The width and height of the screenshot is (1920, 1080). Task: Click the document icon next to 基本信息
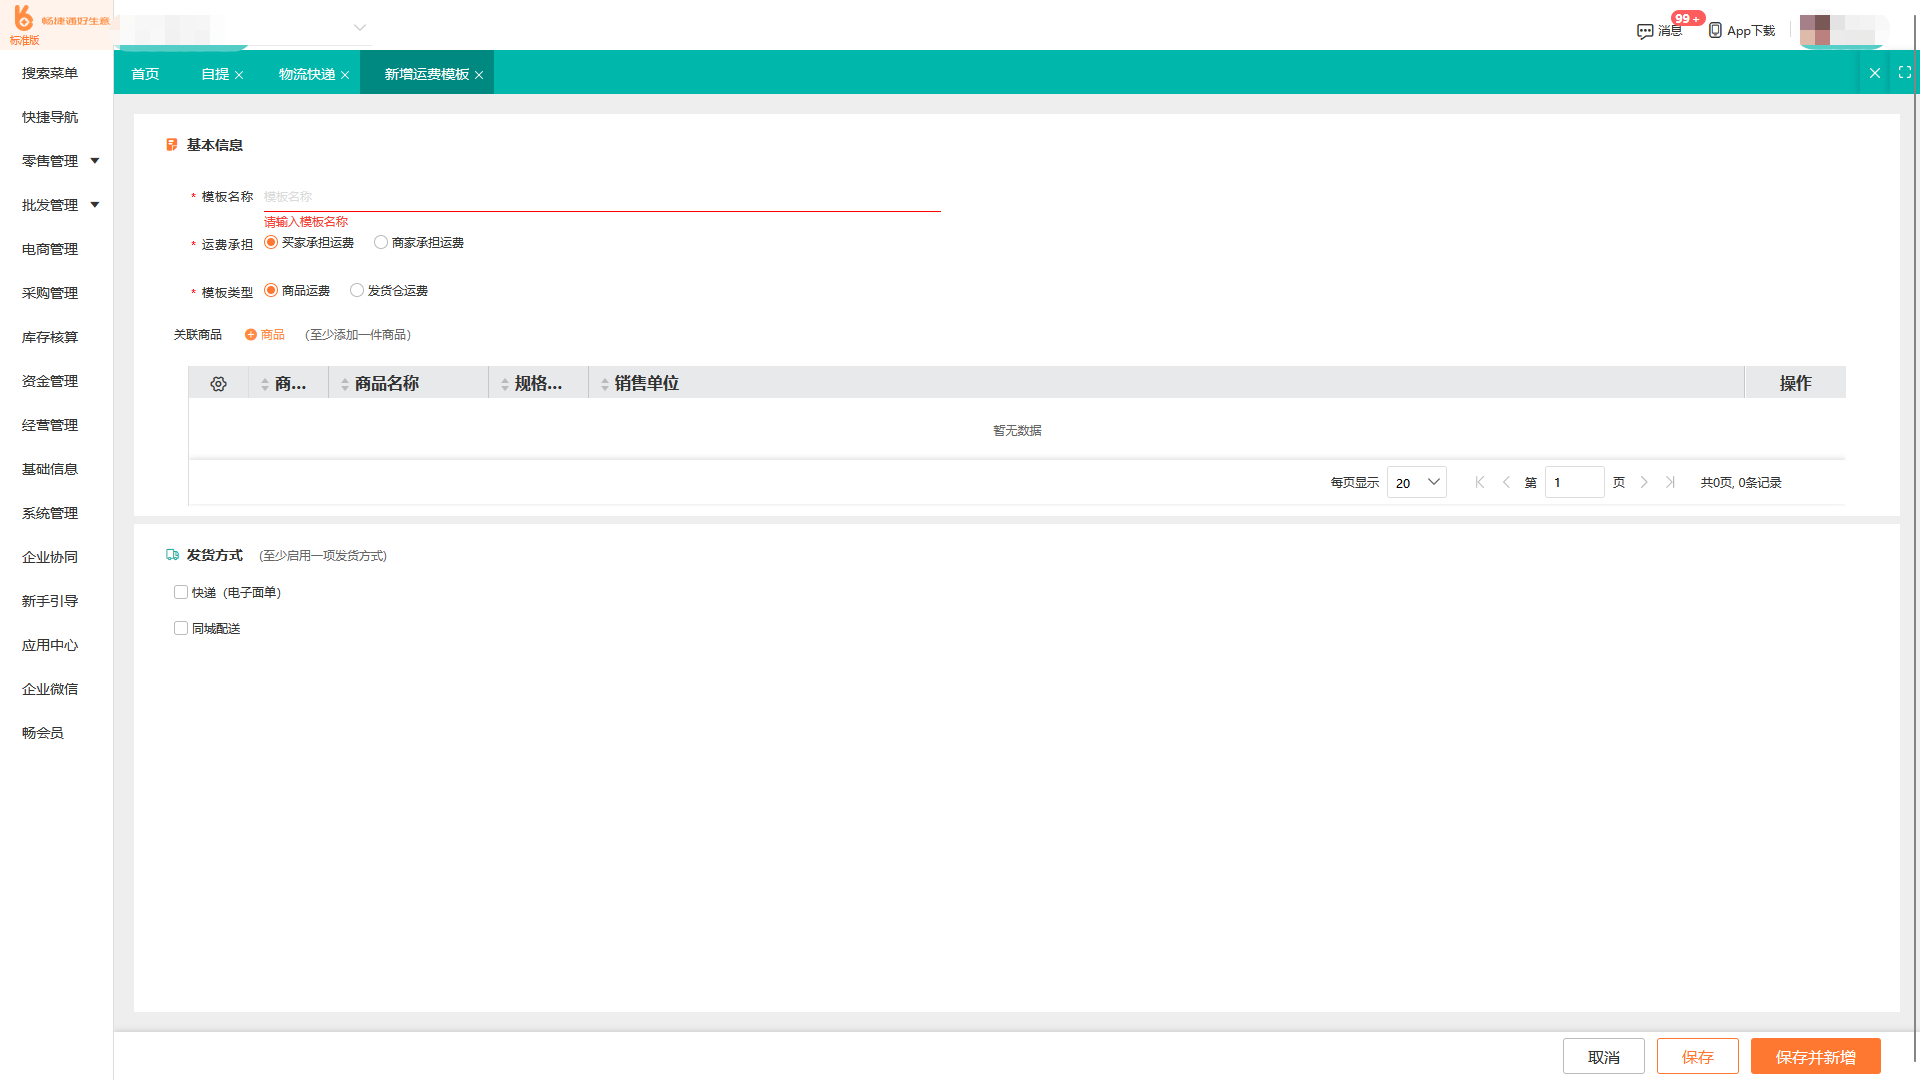173,145
